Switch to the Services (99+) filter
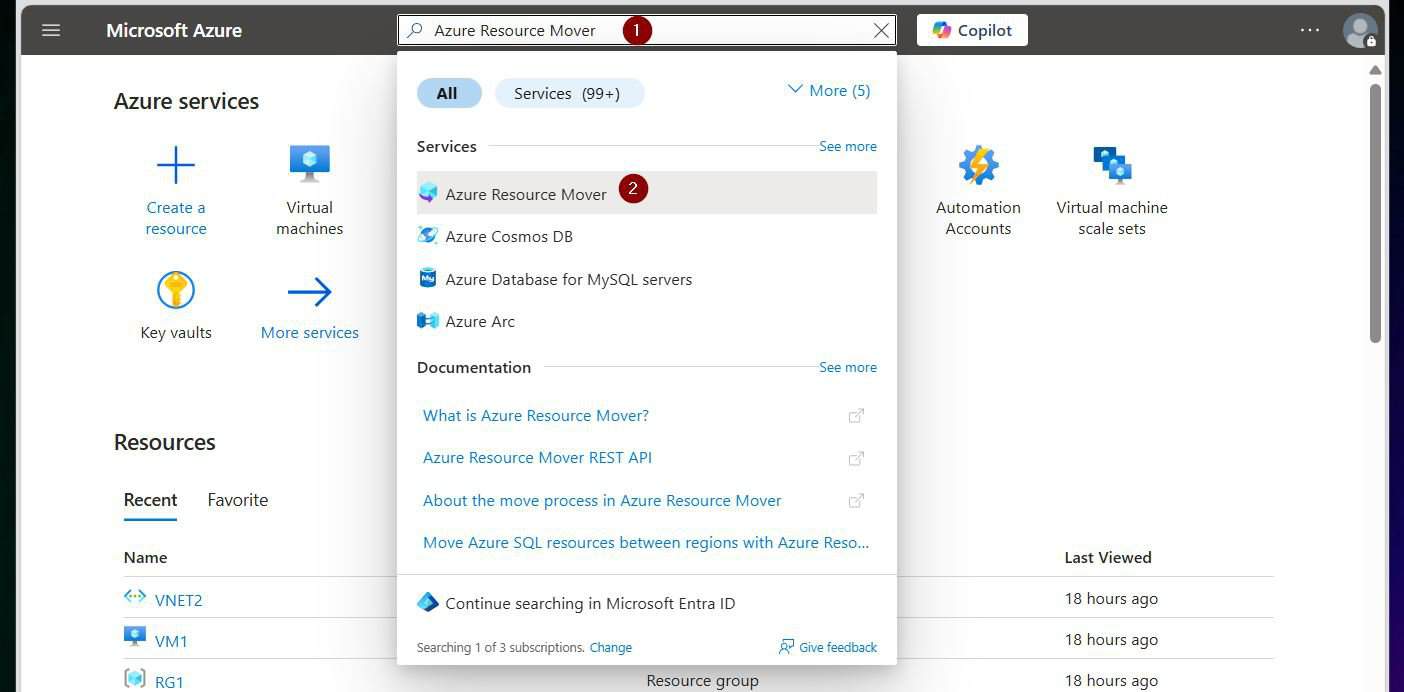The image size is (1404, 692). point(569,92)
